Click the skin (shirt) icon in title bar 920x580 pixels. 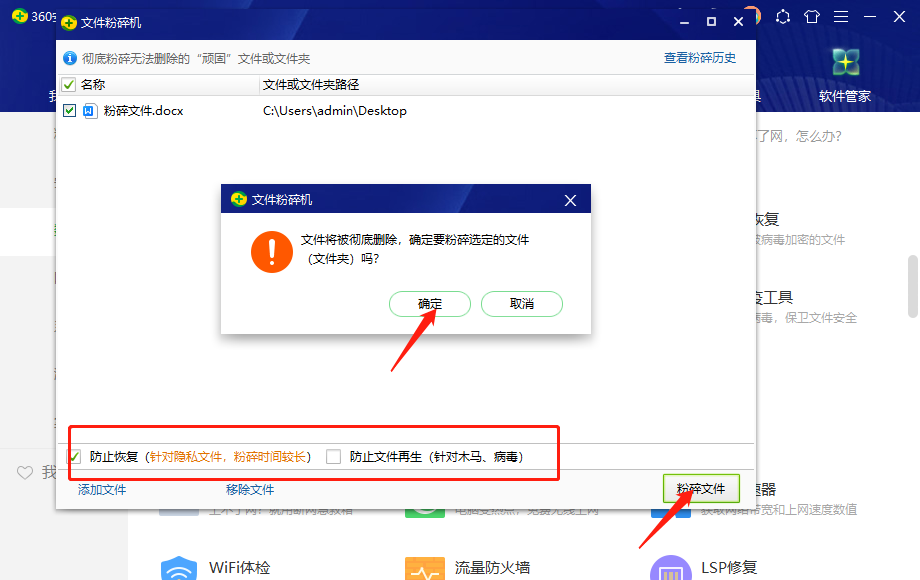pyautogui.click(x=811, y=17)
